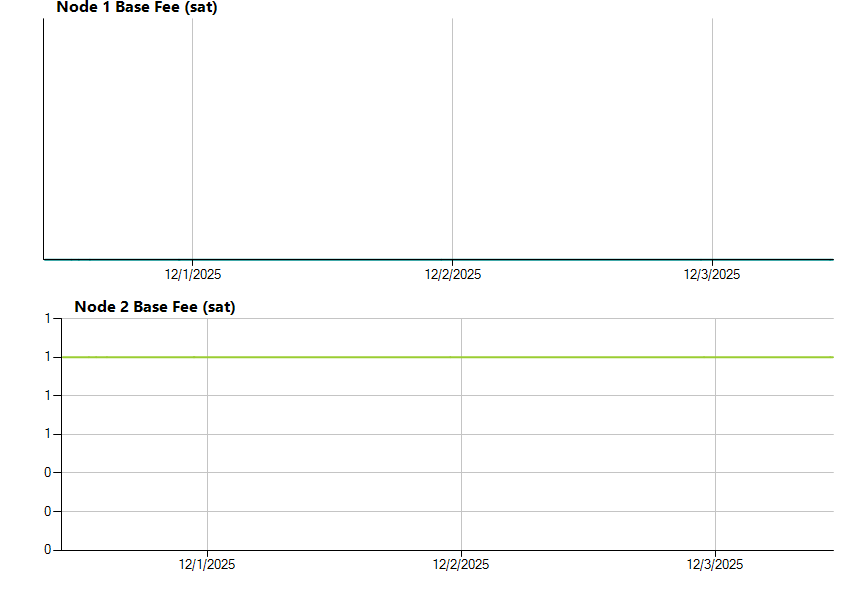Image resolution: width=860 pixels, height=600 pixels.
Task: Click the Node 2 Base Fee chart title
Action: (155, 307)
